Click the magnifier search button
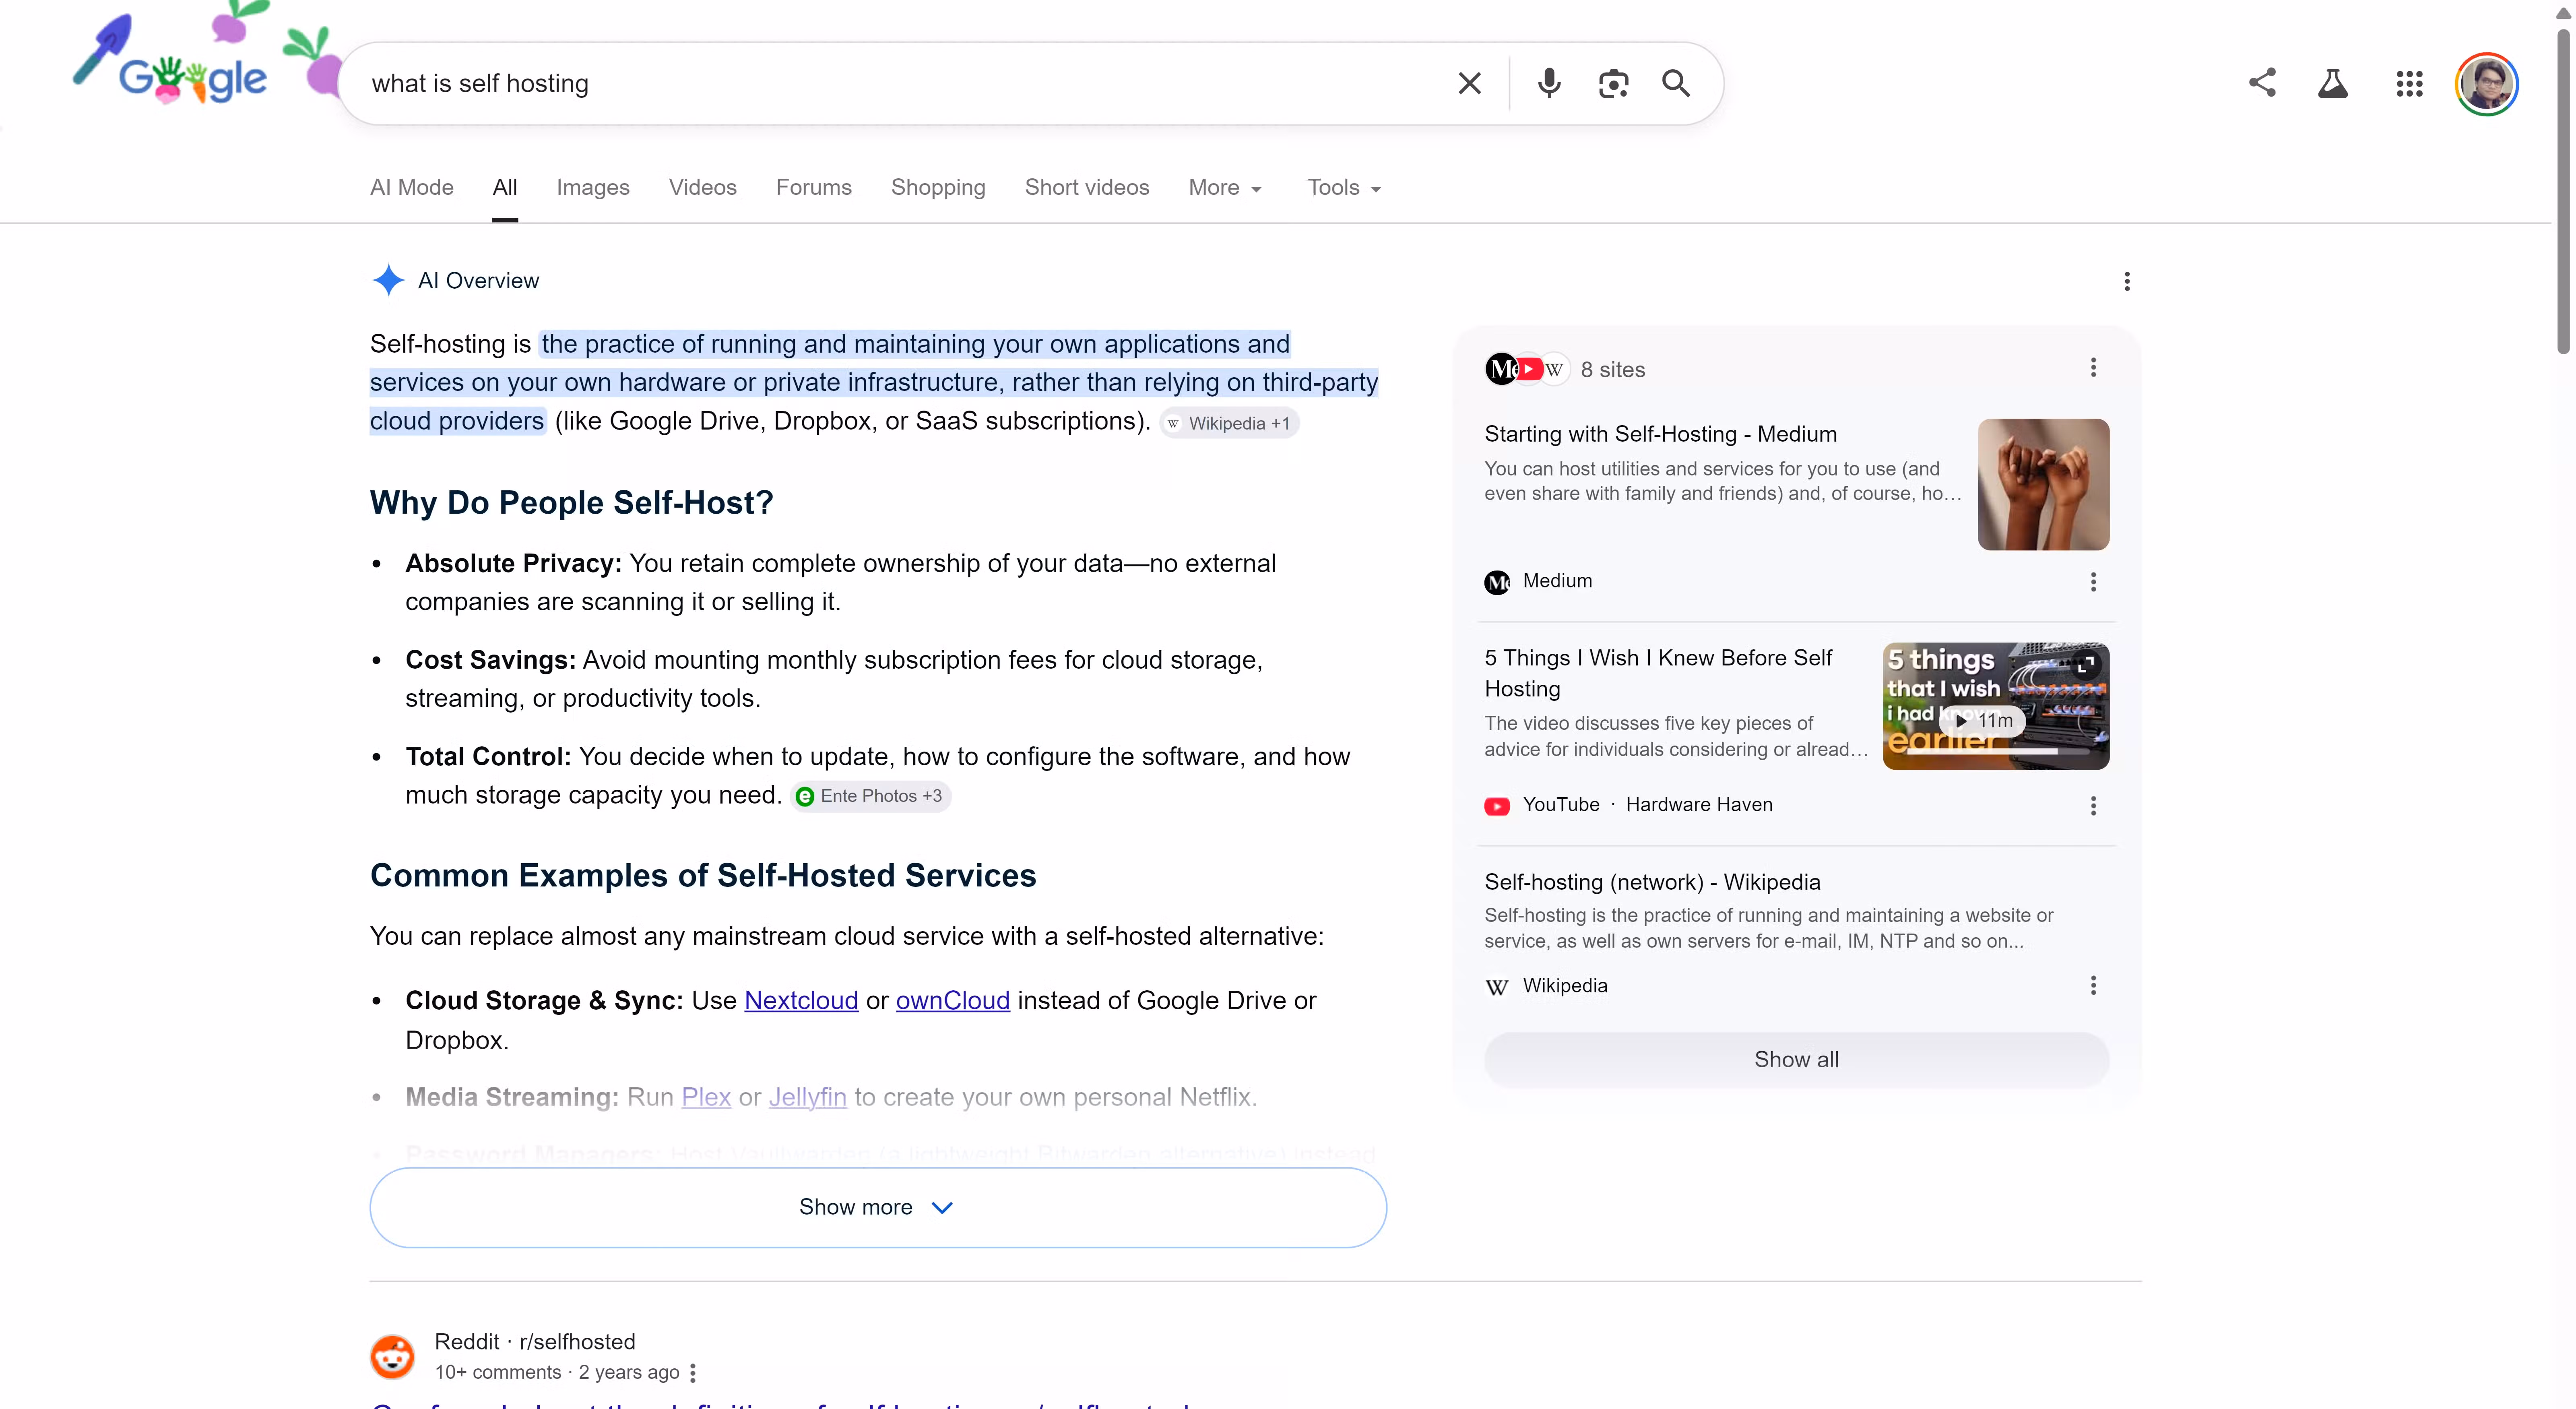Screen dimensions: 2576x1409 point(1676,83)
